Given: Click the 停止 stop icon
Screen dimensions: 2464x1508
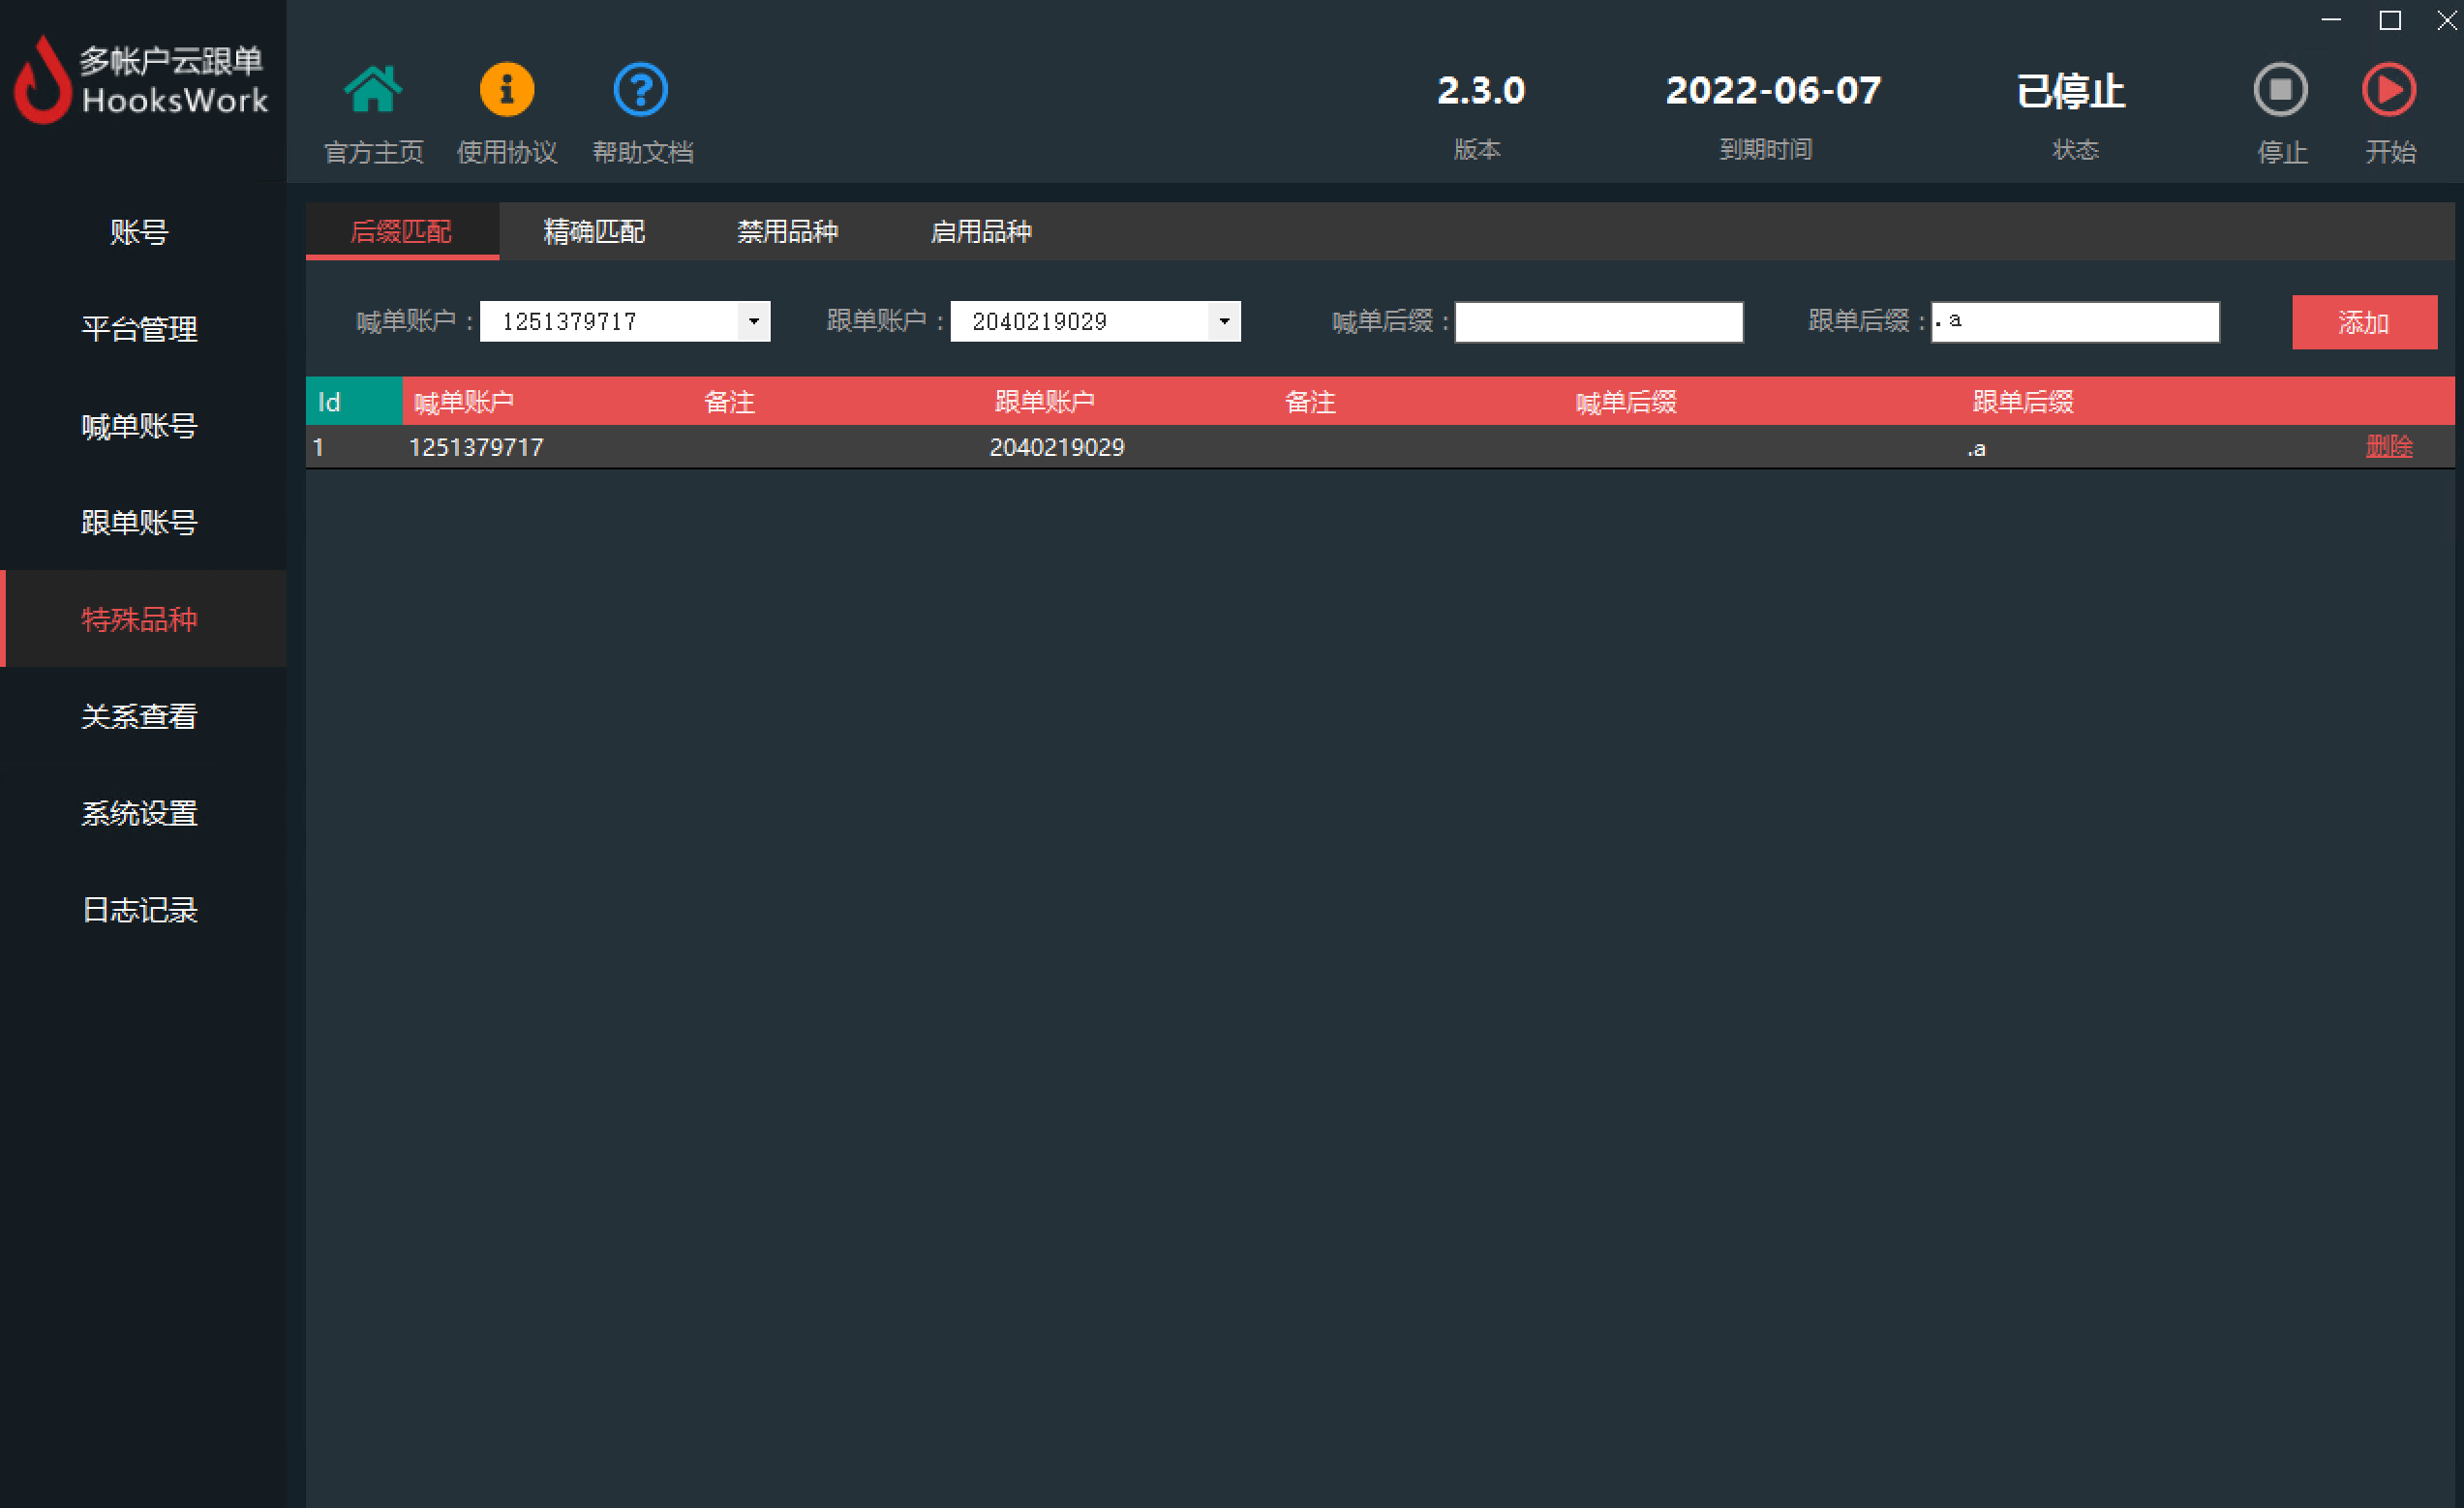Looking at the screenshot, I should pyautogui.click(x=2281, y=89).
